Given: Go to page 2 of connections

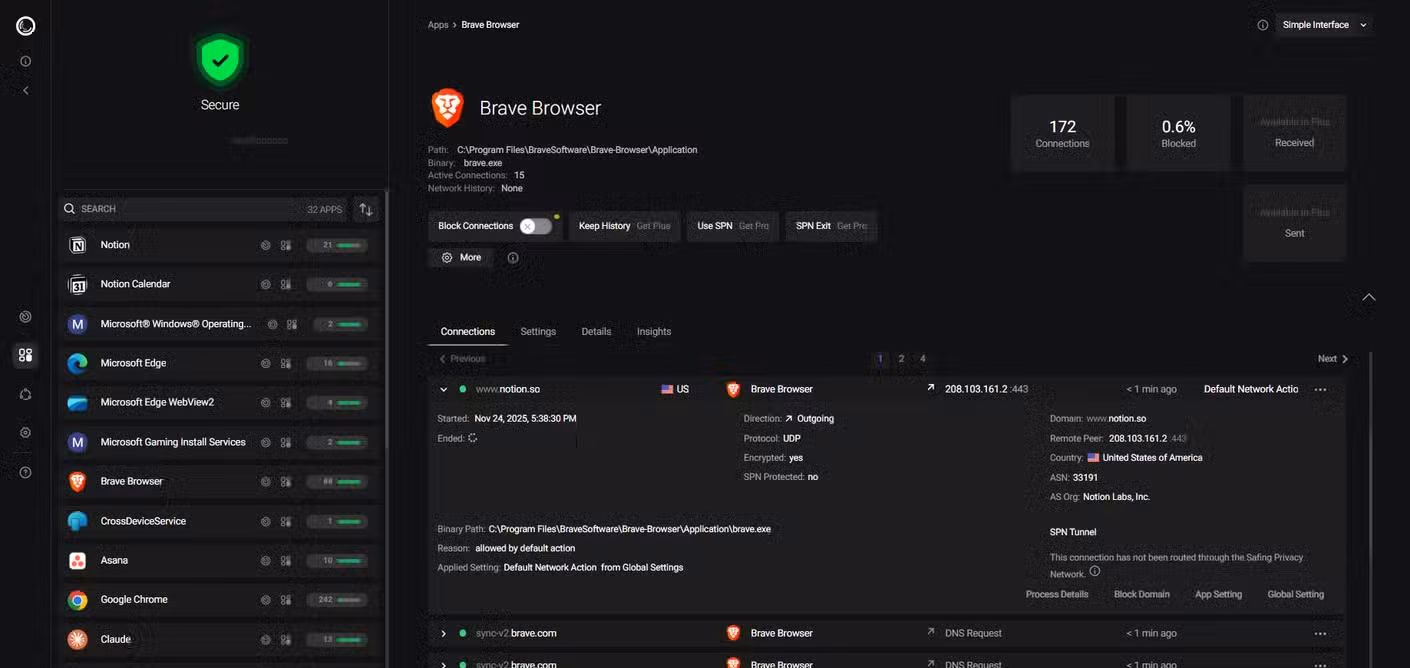Looking at the screenshot, I should (901, 358).
